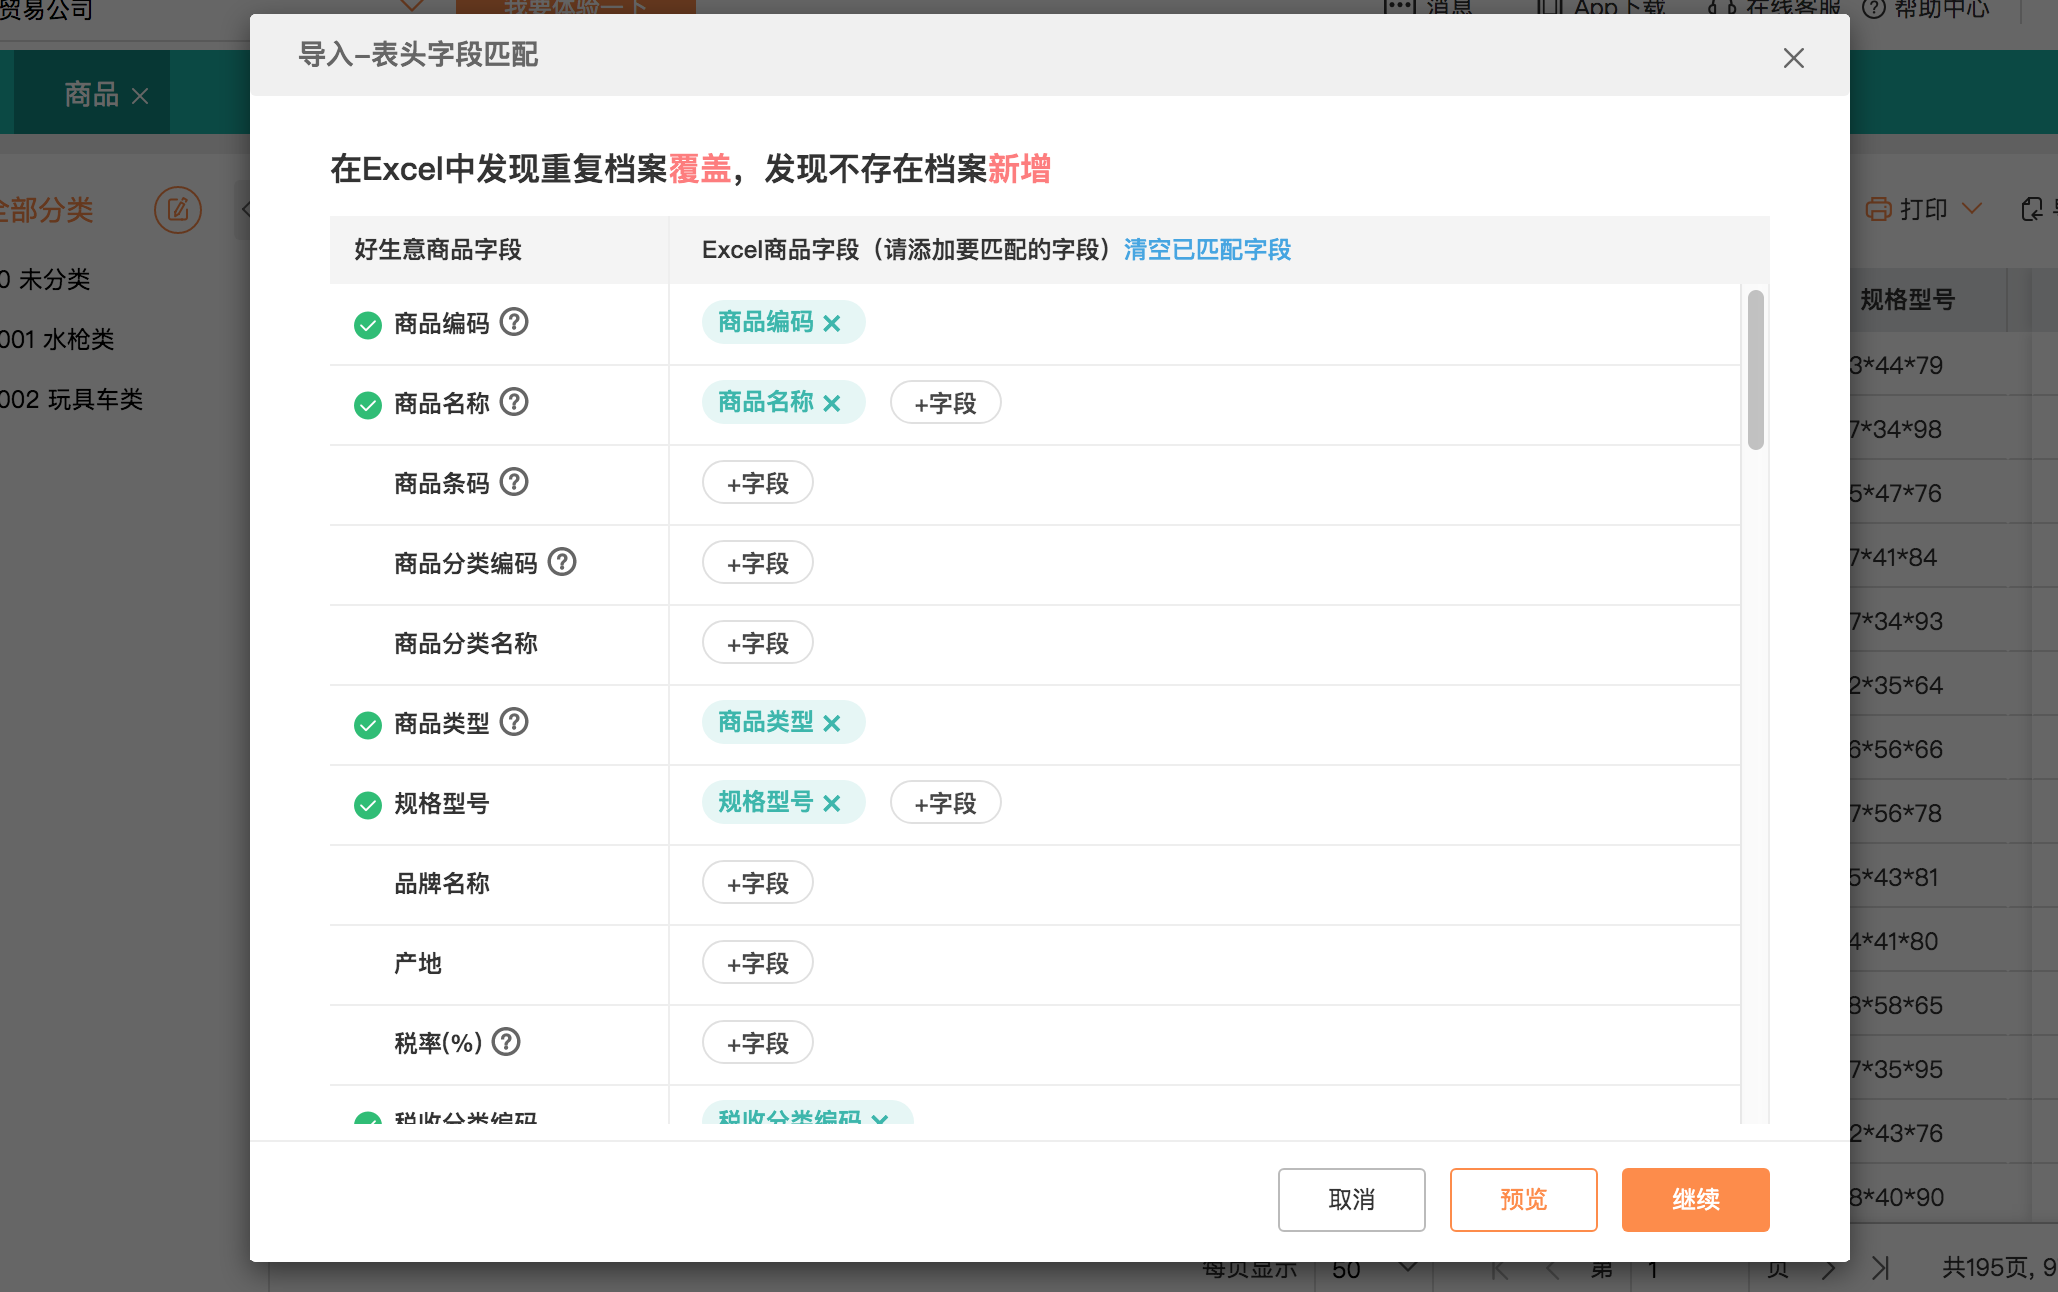Click +字段 next to 规格型号

tap(942, 804)
